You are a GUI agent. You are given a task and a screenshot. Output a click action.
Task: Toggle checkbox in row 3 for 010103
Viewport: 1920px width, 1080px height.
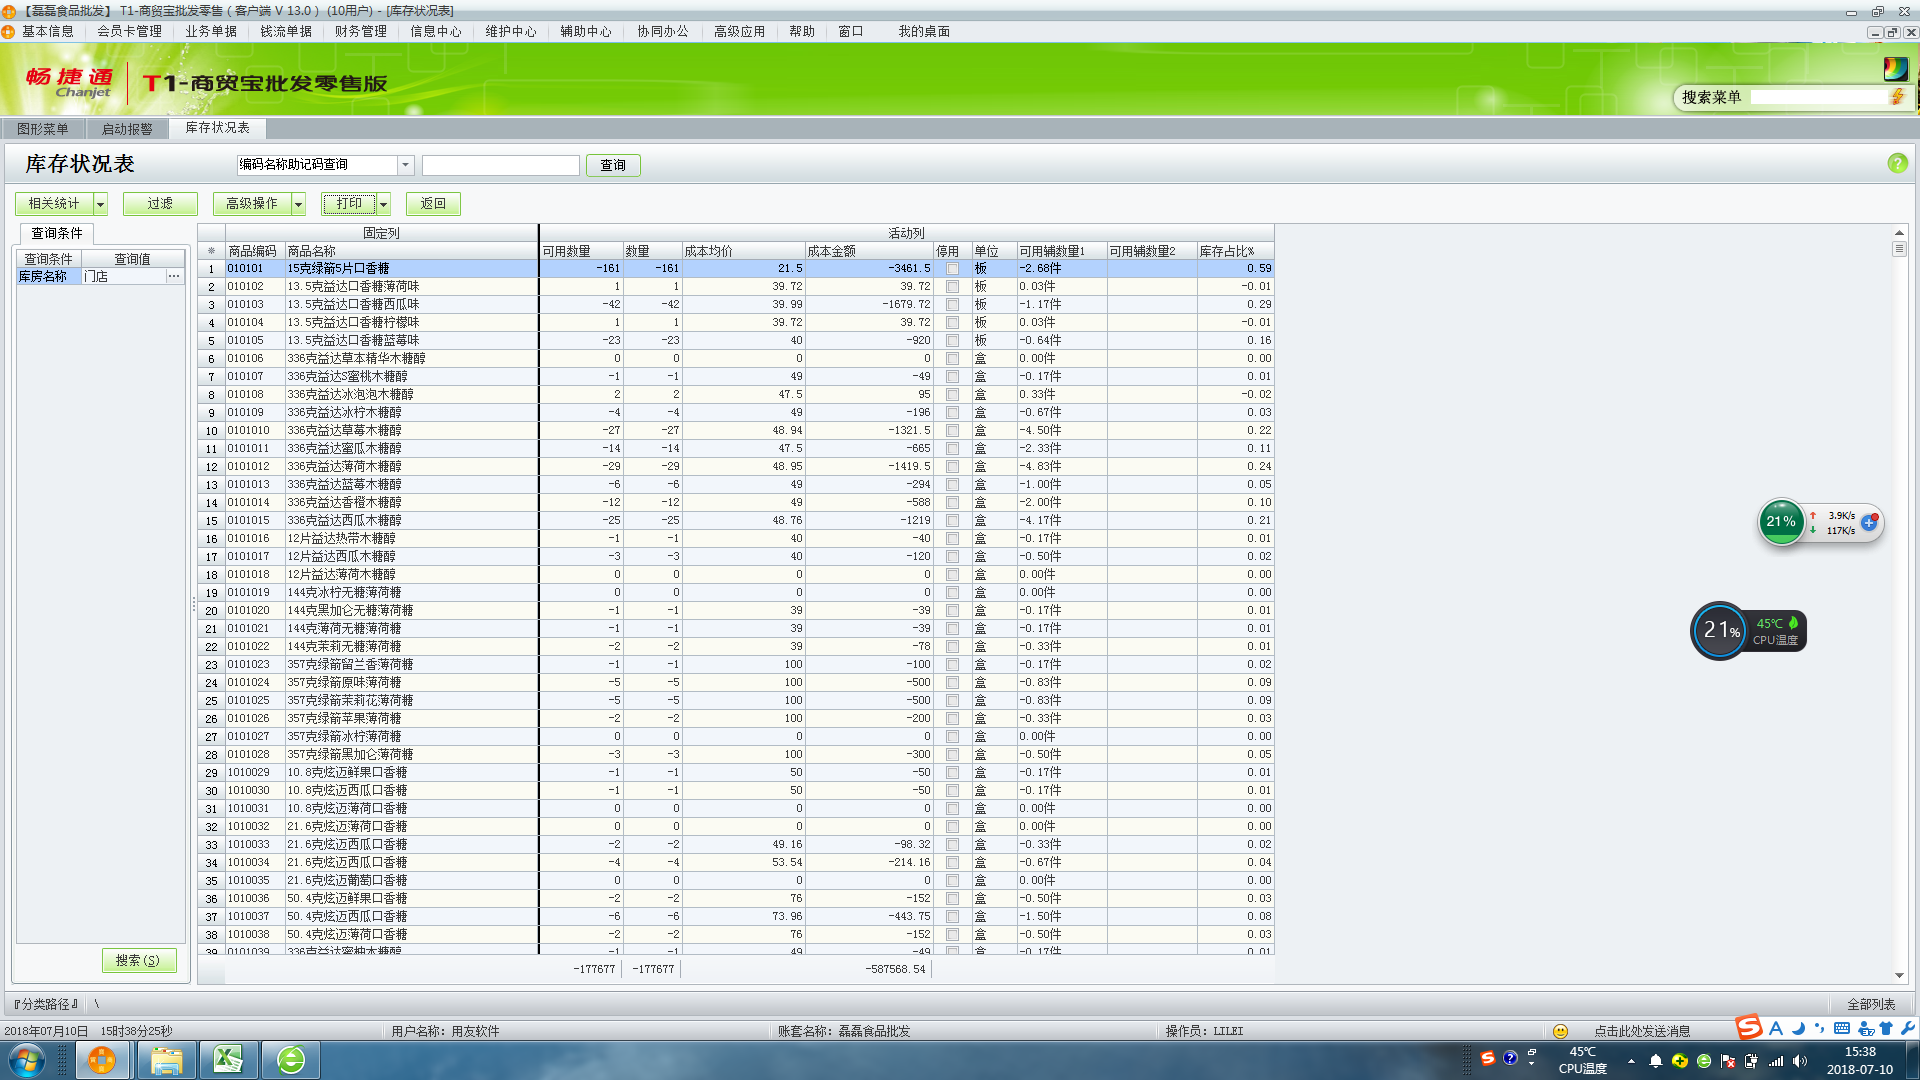coord(952,305)
